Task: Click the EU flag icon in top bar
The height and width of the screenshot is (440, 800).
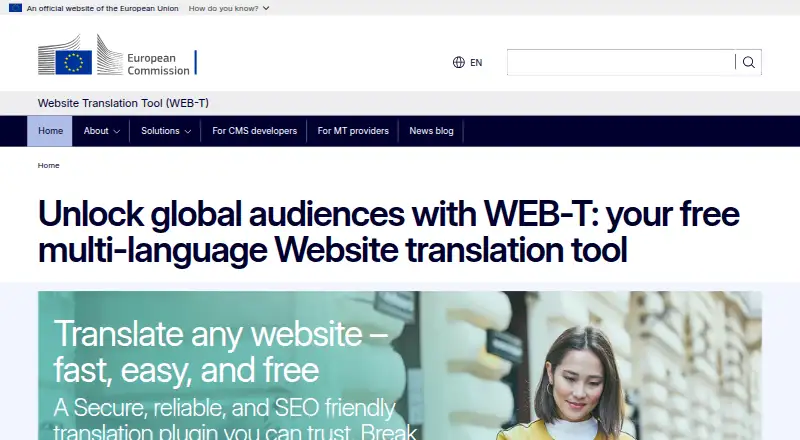Action: pos(15,8)
